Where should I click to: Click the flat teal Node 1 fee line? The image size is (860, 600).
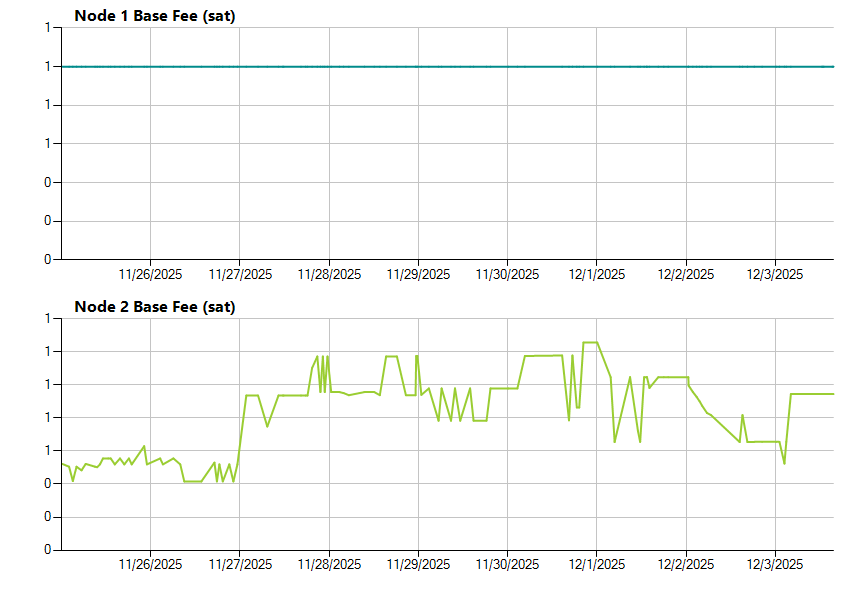coord(450,66)
